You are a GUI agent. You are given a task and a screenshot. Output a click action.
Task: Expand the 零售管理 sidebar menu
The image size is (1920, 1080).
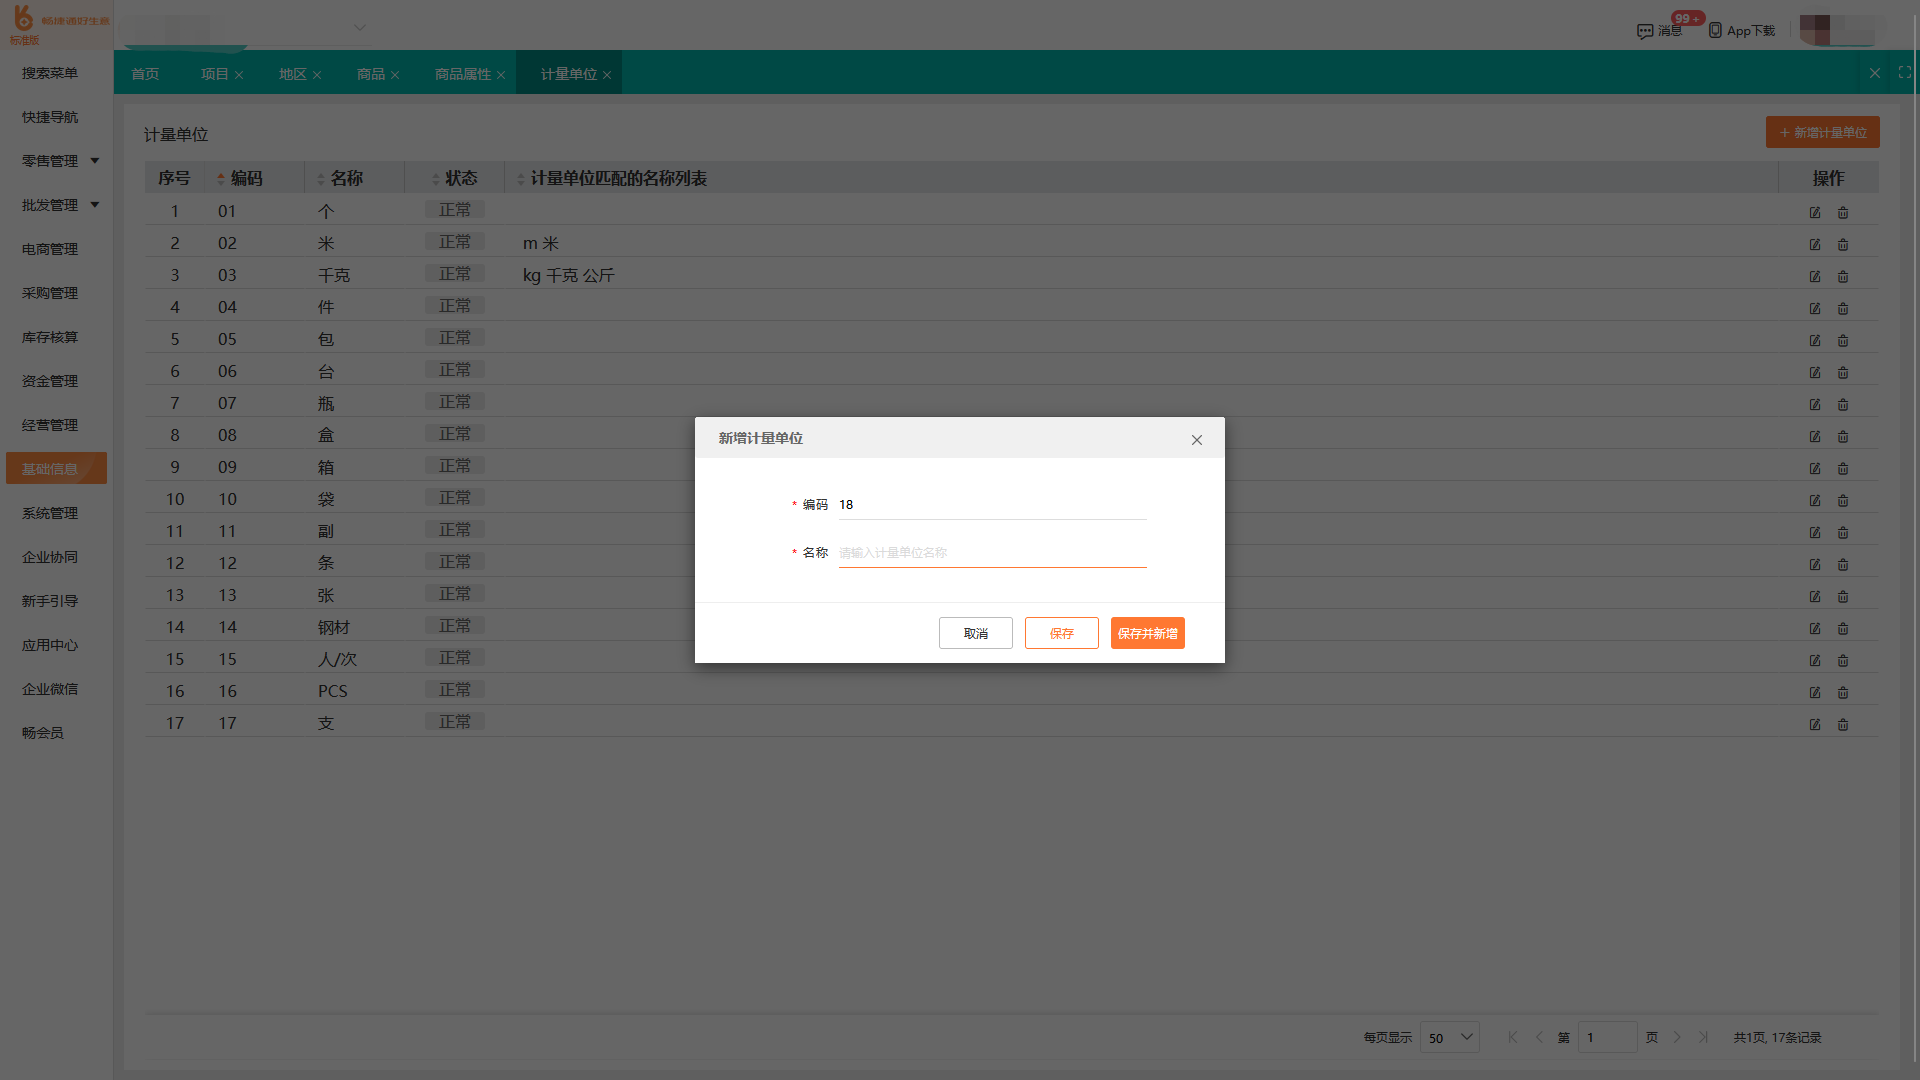pyautogui.click(x=57, y=161)
